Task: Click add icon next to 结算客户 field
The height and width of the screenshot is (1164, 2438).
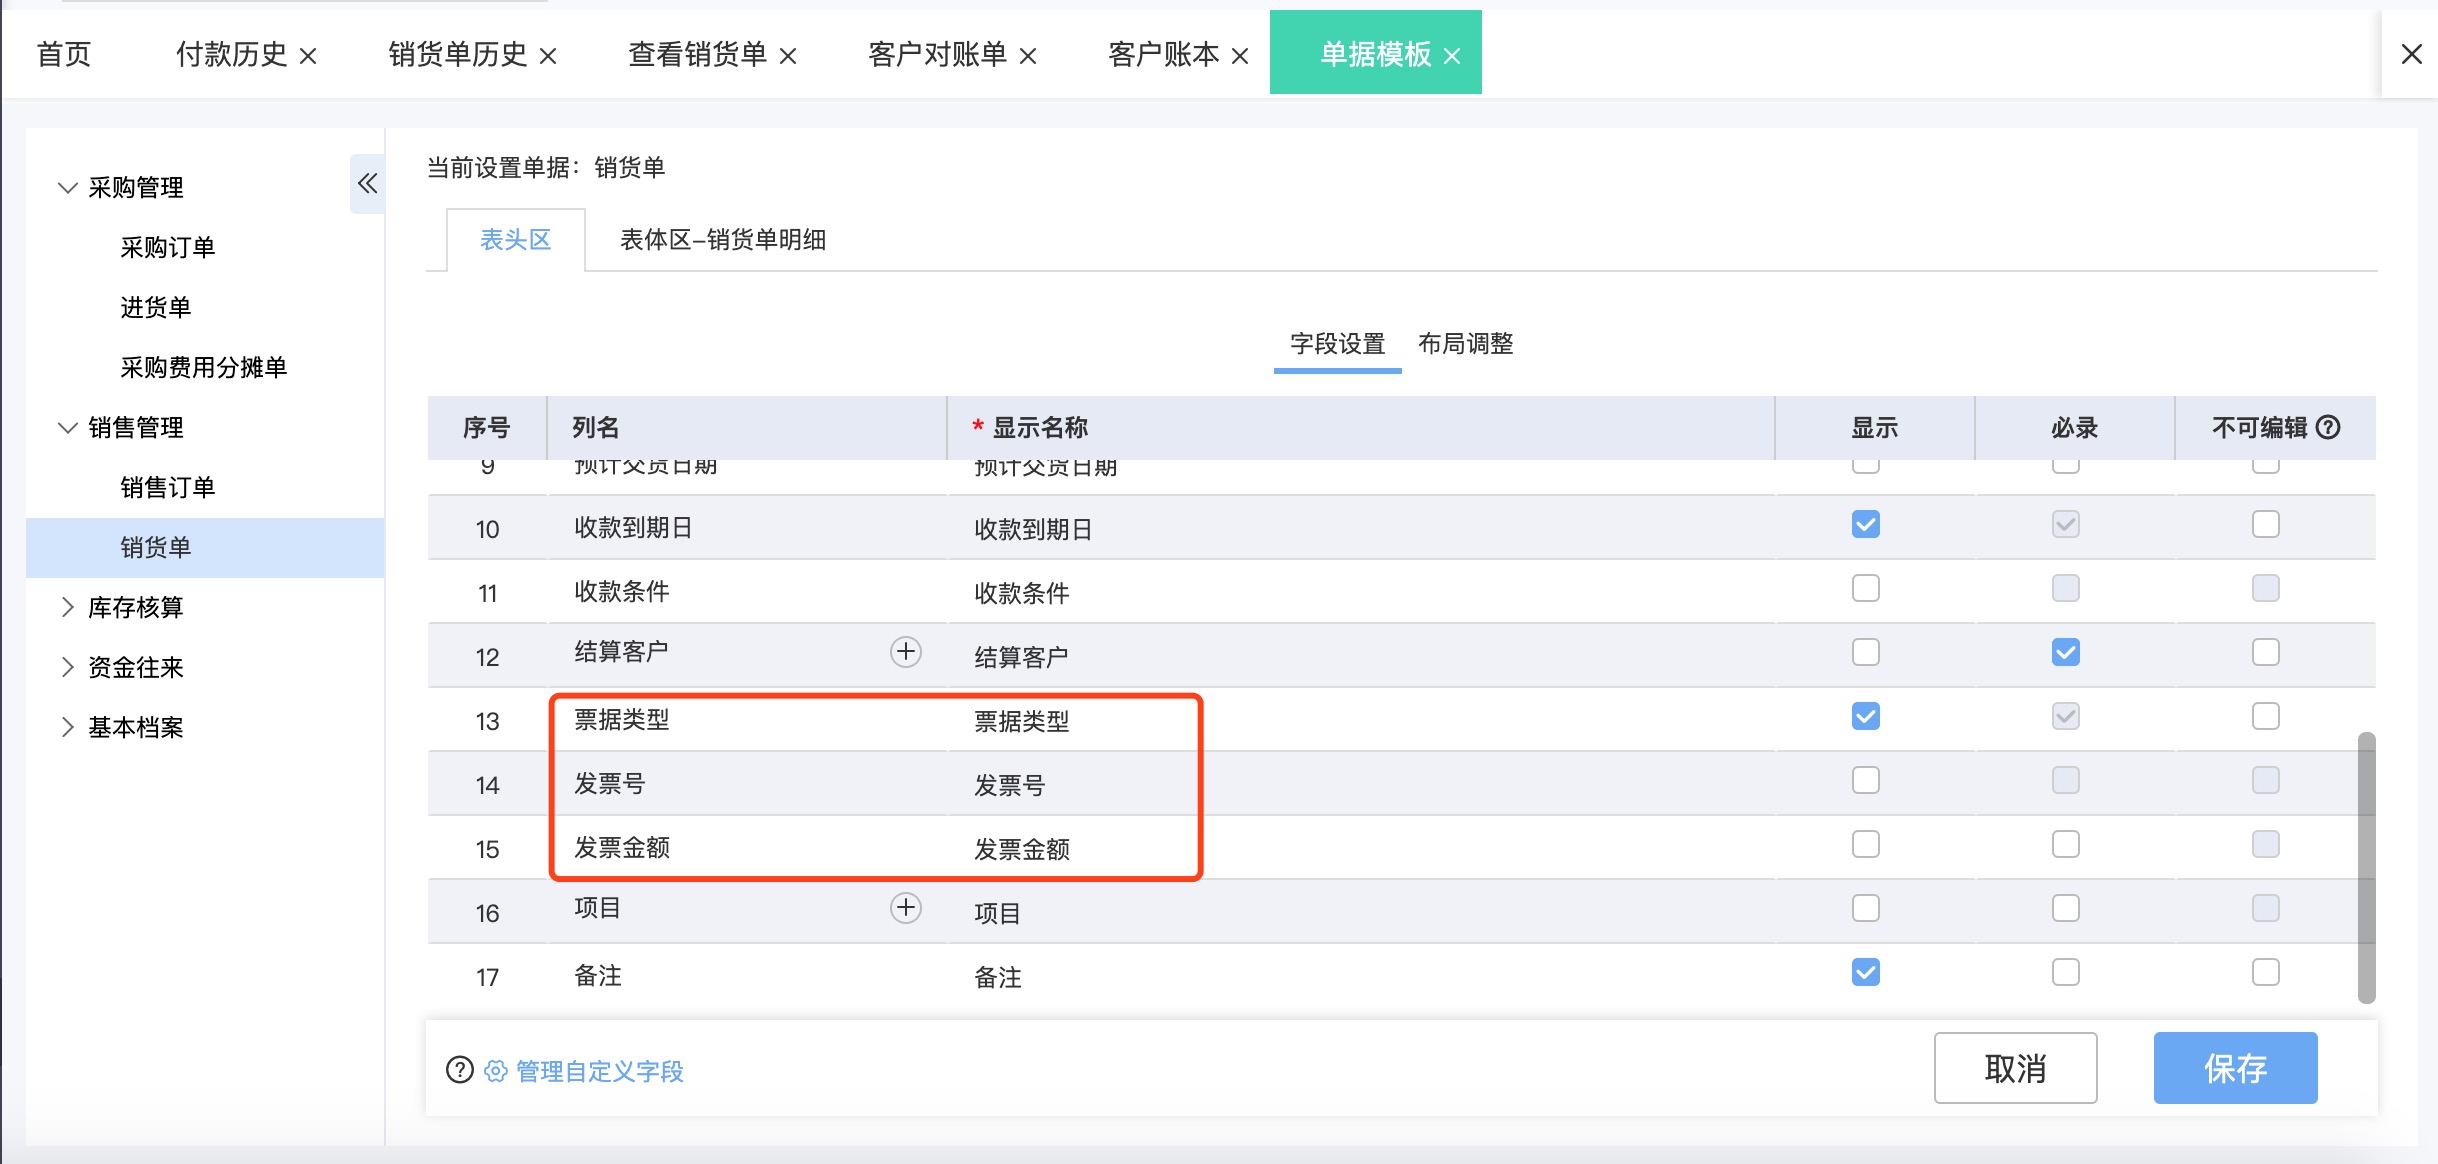Action: 905,651
